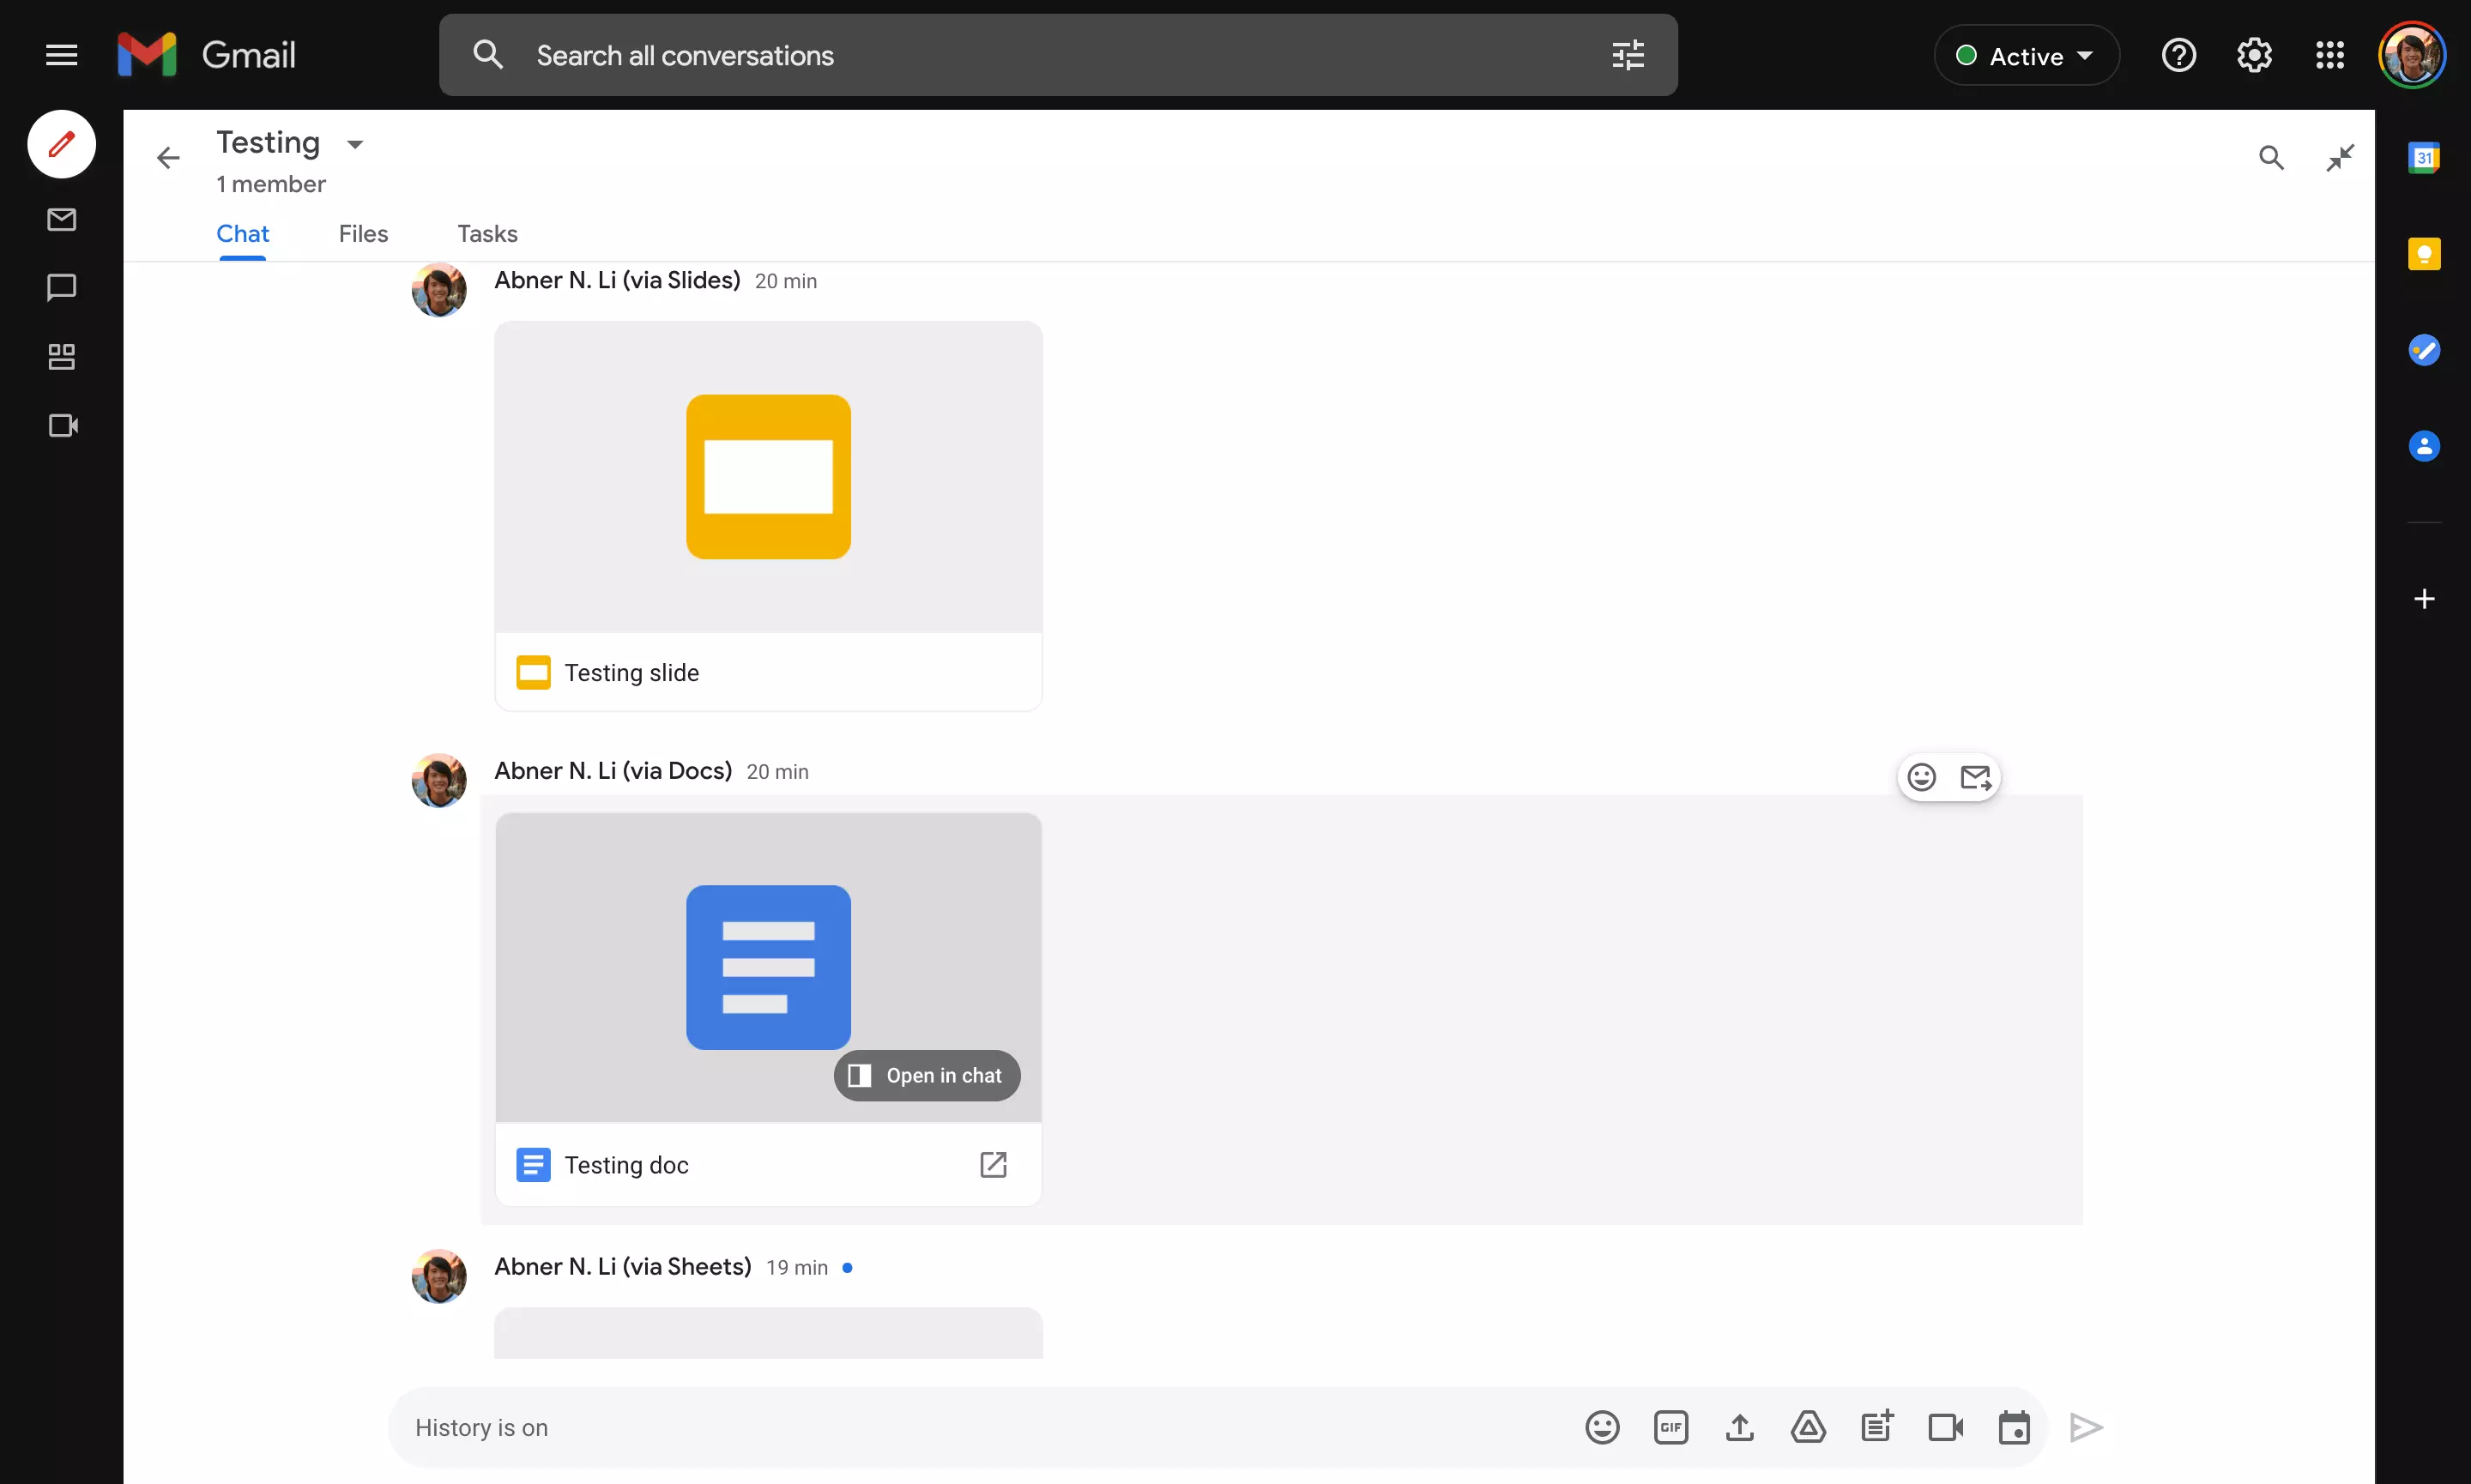Click the schedule meeting calendar icon
Screen dimensions: 2471x1484
[x=2014, y=1426]
